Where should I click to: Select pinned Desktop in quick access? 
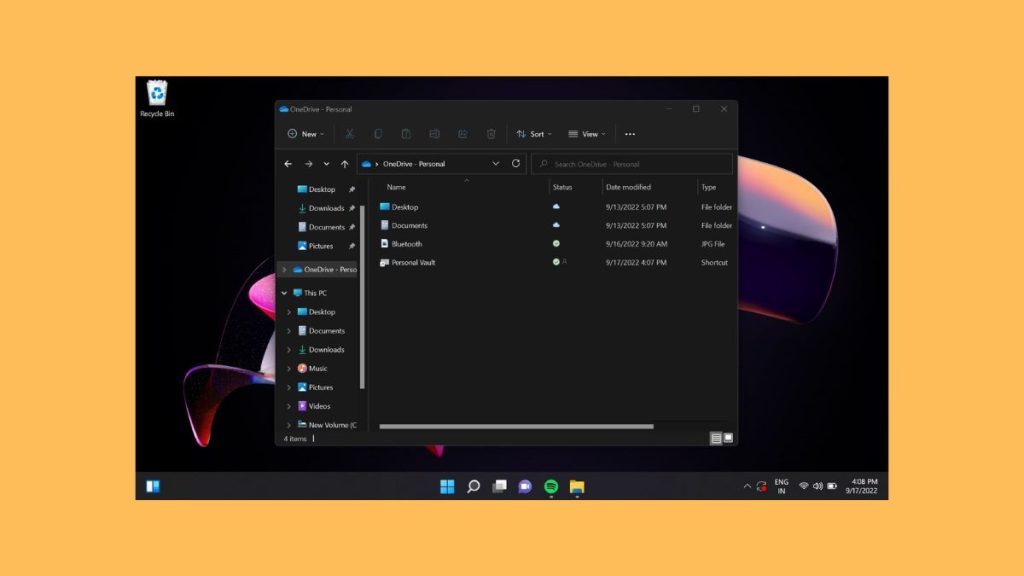(321, 189)
